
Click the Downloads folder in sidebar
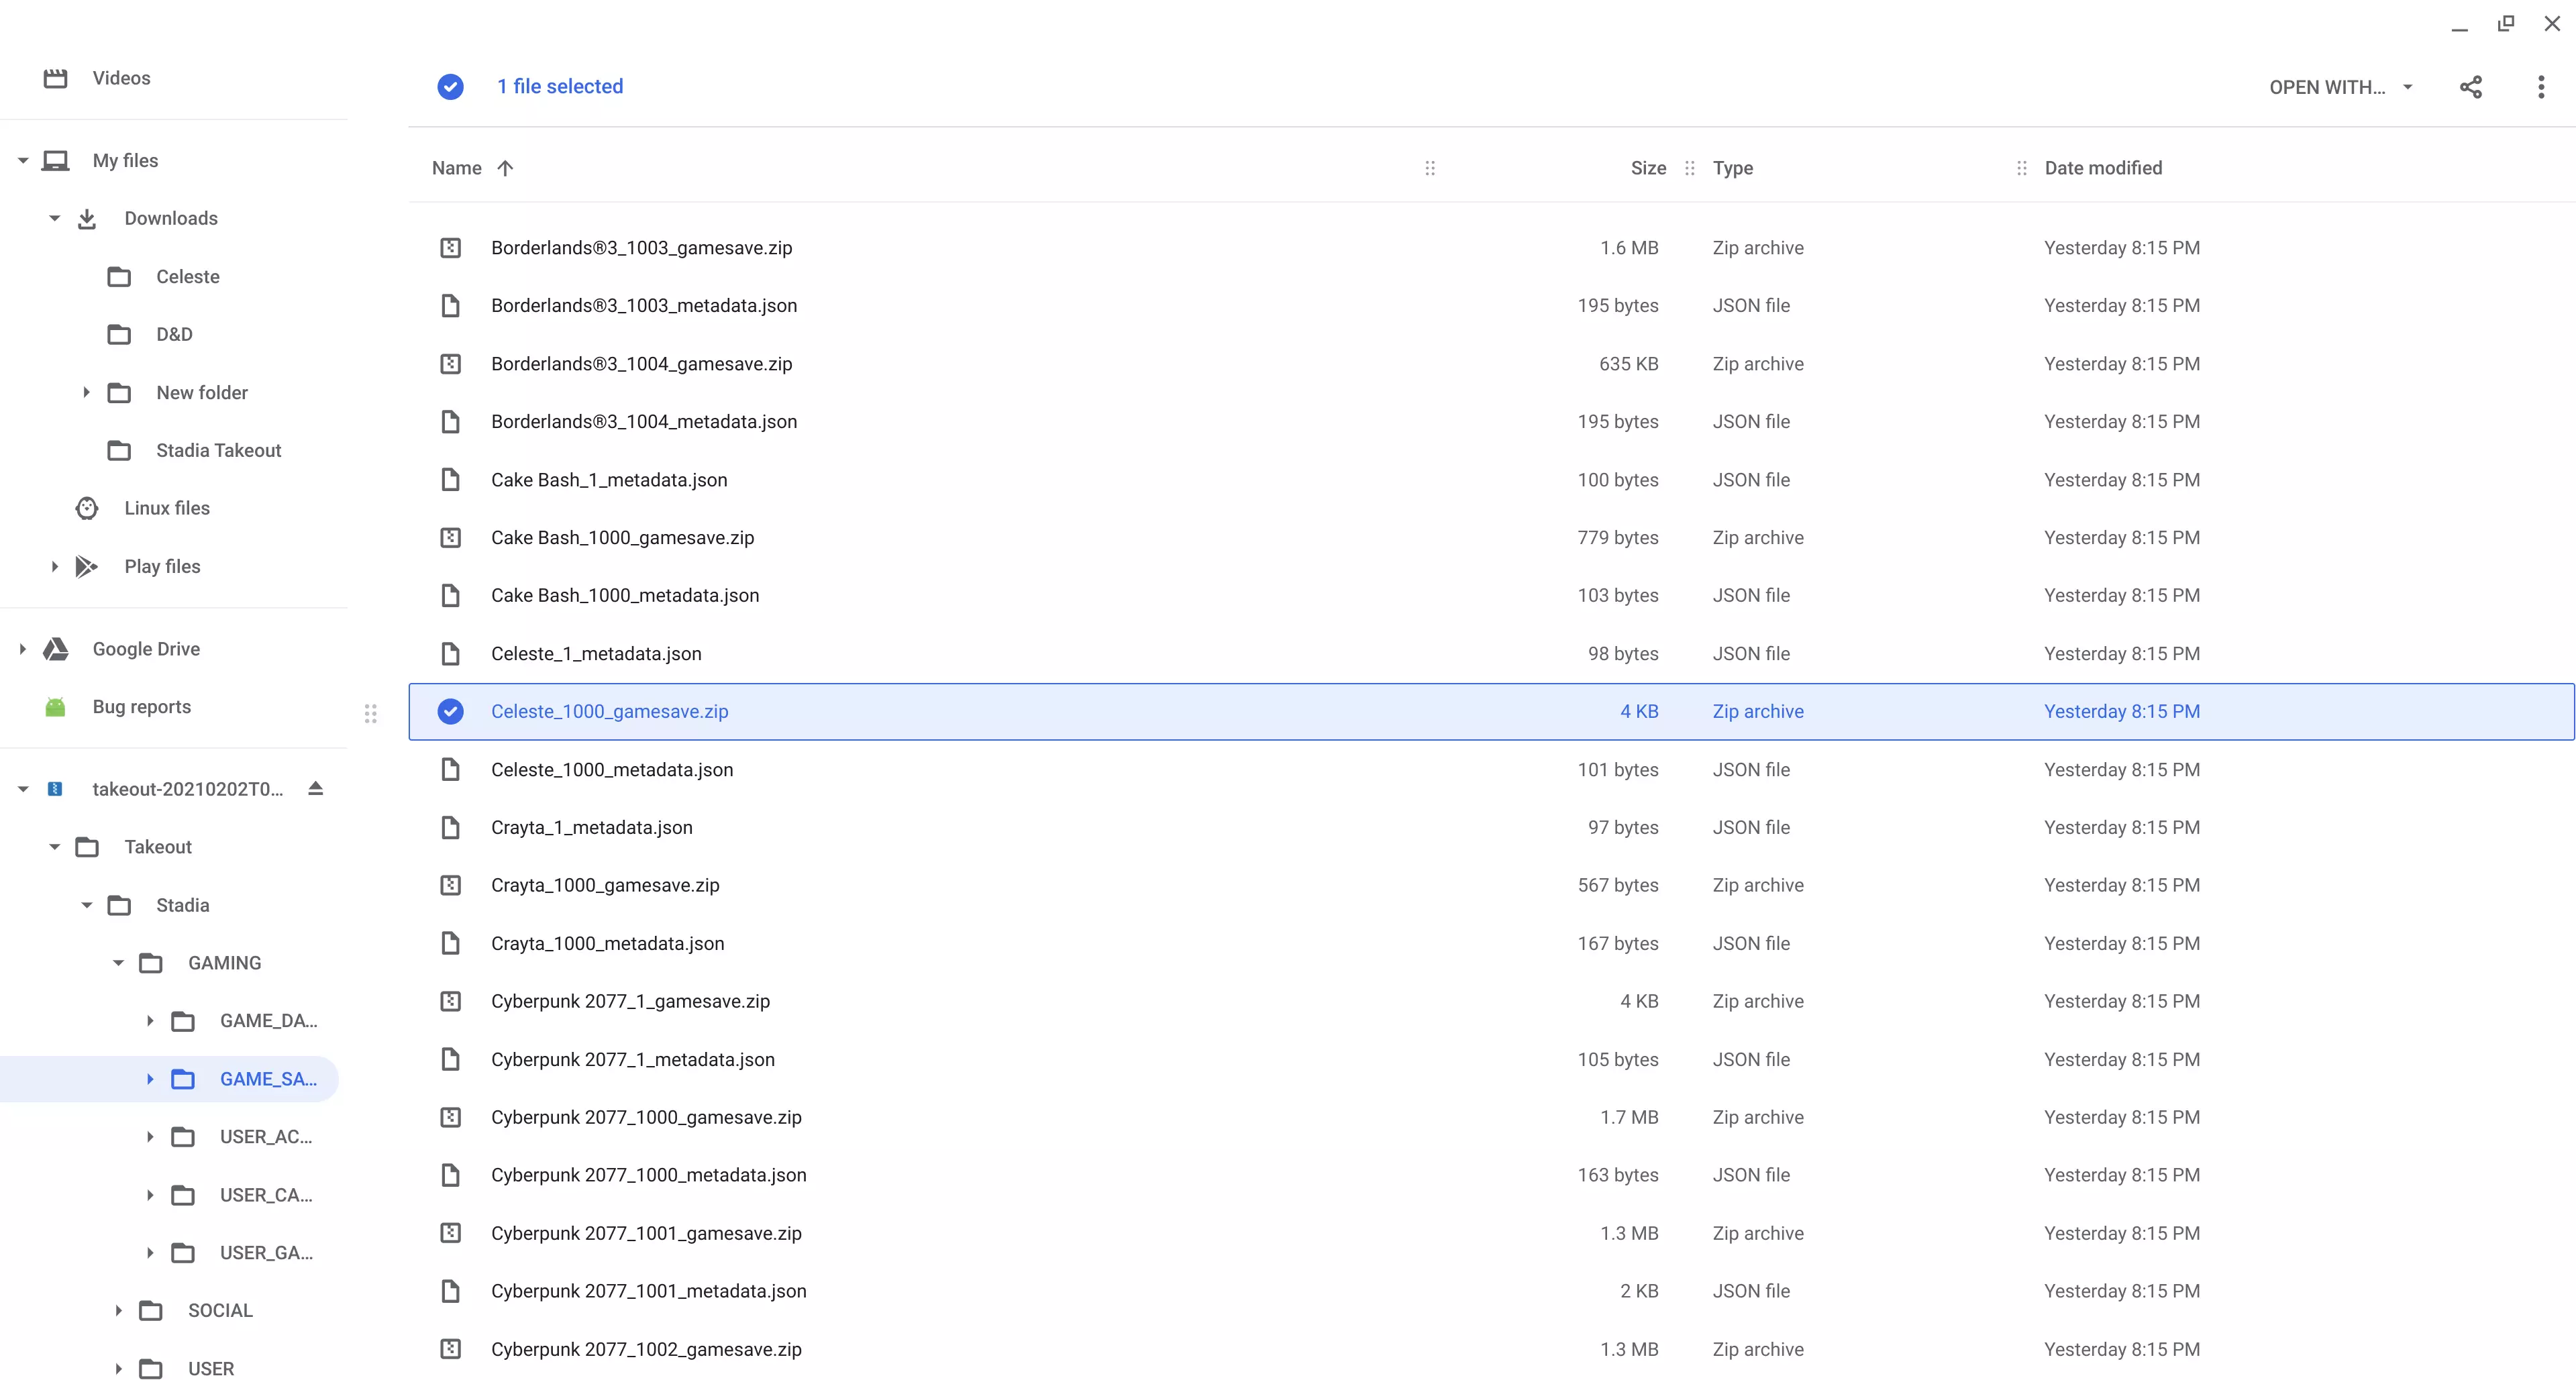tap(170, 218)
